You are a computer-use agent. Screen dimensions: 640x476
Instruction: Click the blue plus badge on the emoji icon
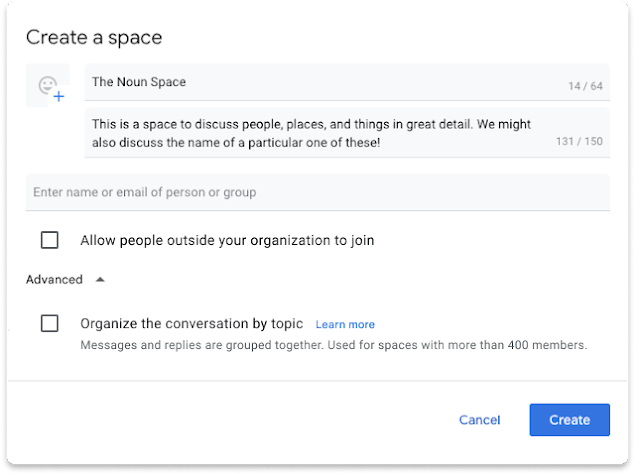(58, 96)
